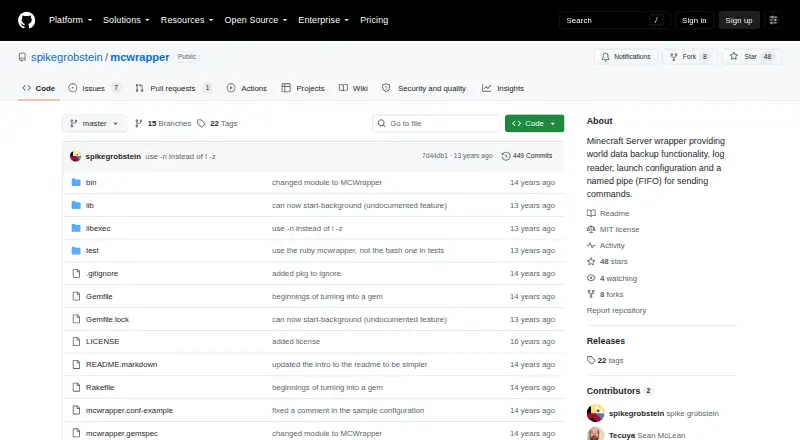Open the Gemfile file name

click(99, 297)
